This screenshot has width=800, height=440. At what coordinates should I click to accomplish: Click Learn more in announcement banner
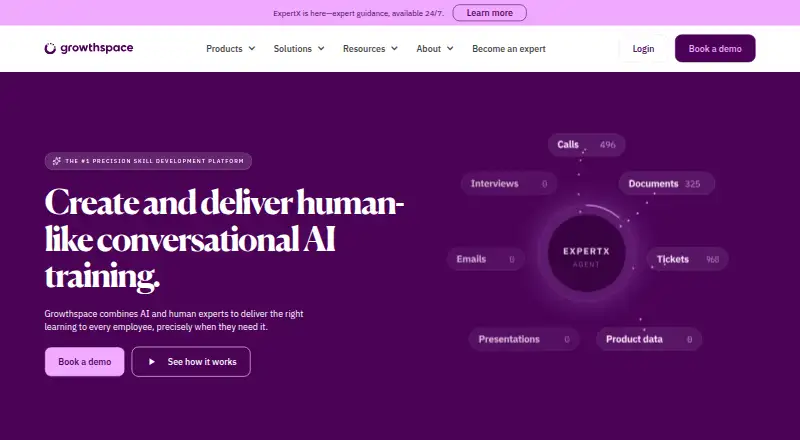pos(489,13)
